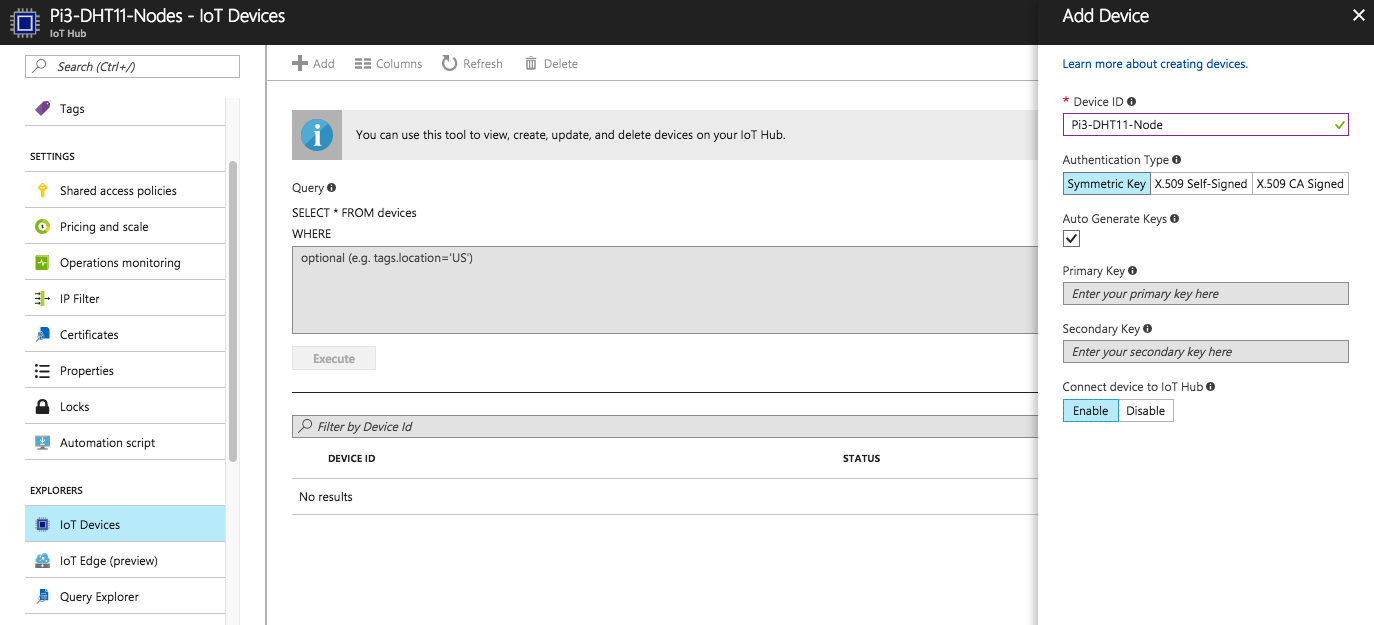Refresh the device list
Image resolution: width=1374 pixels, height=625 pixels.
tap(472, 63)
